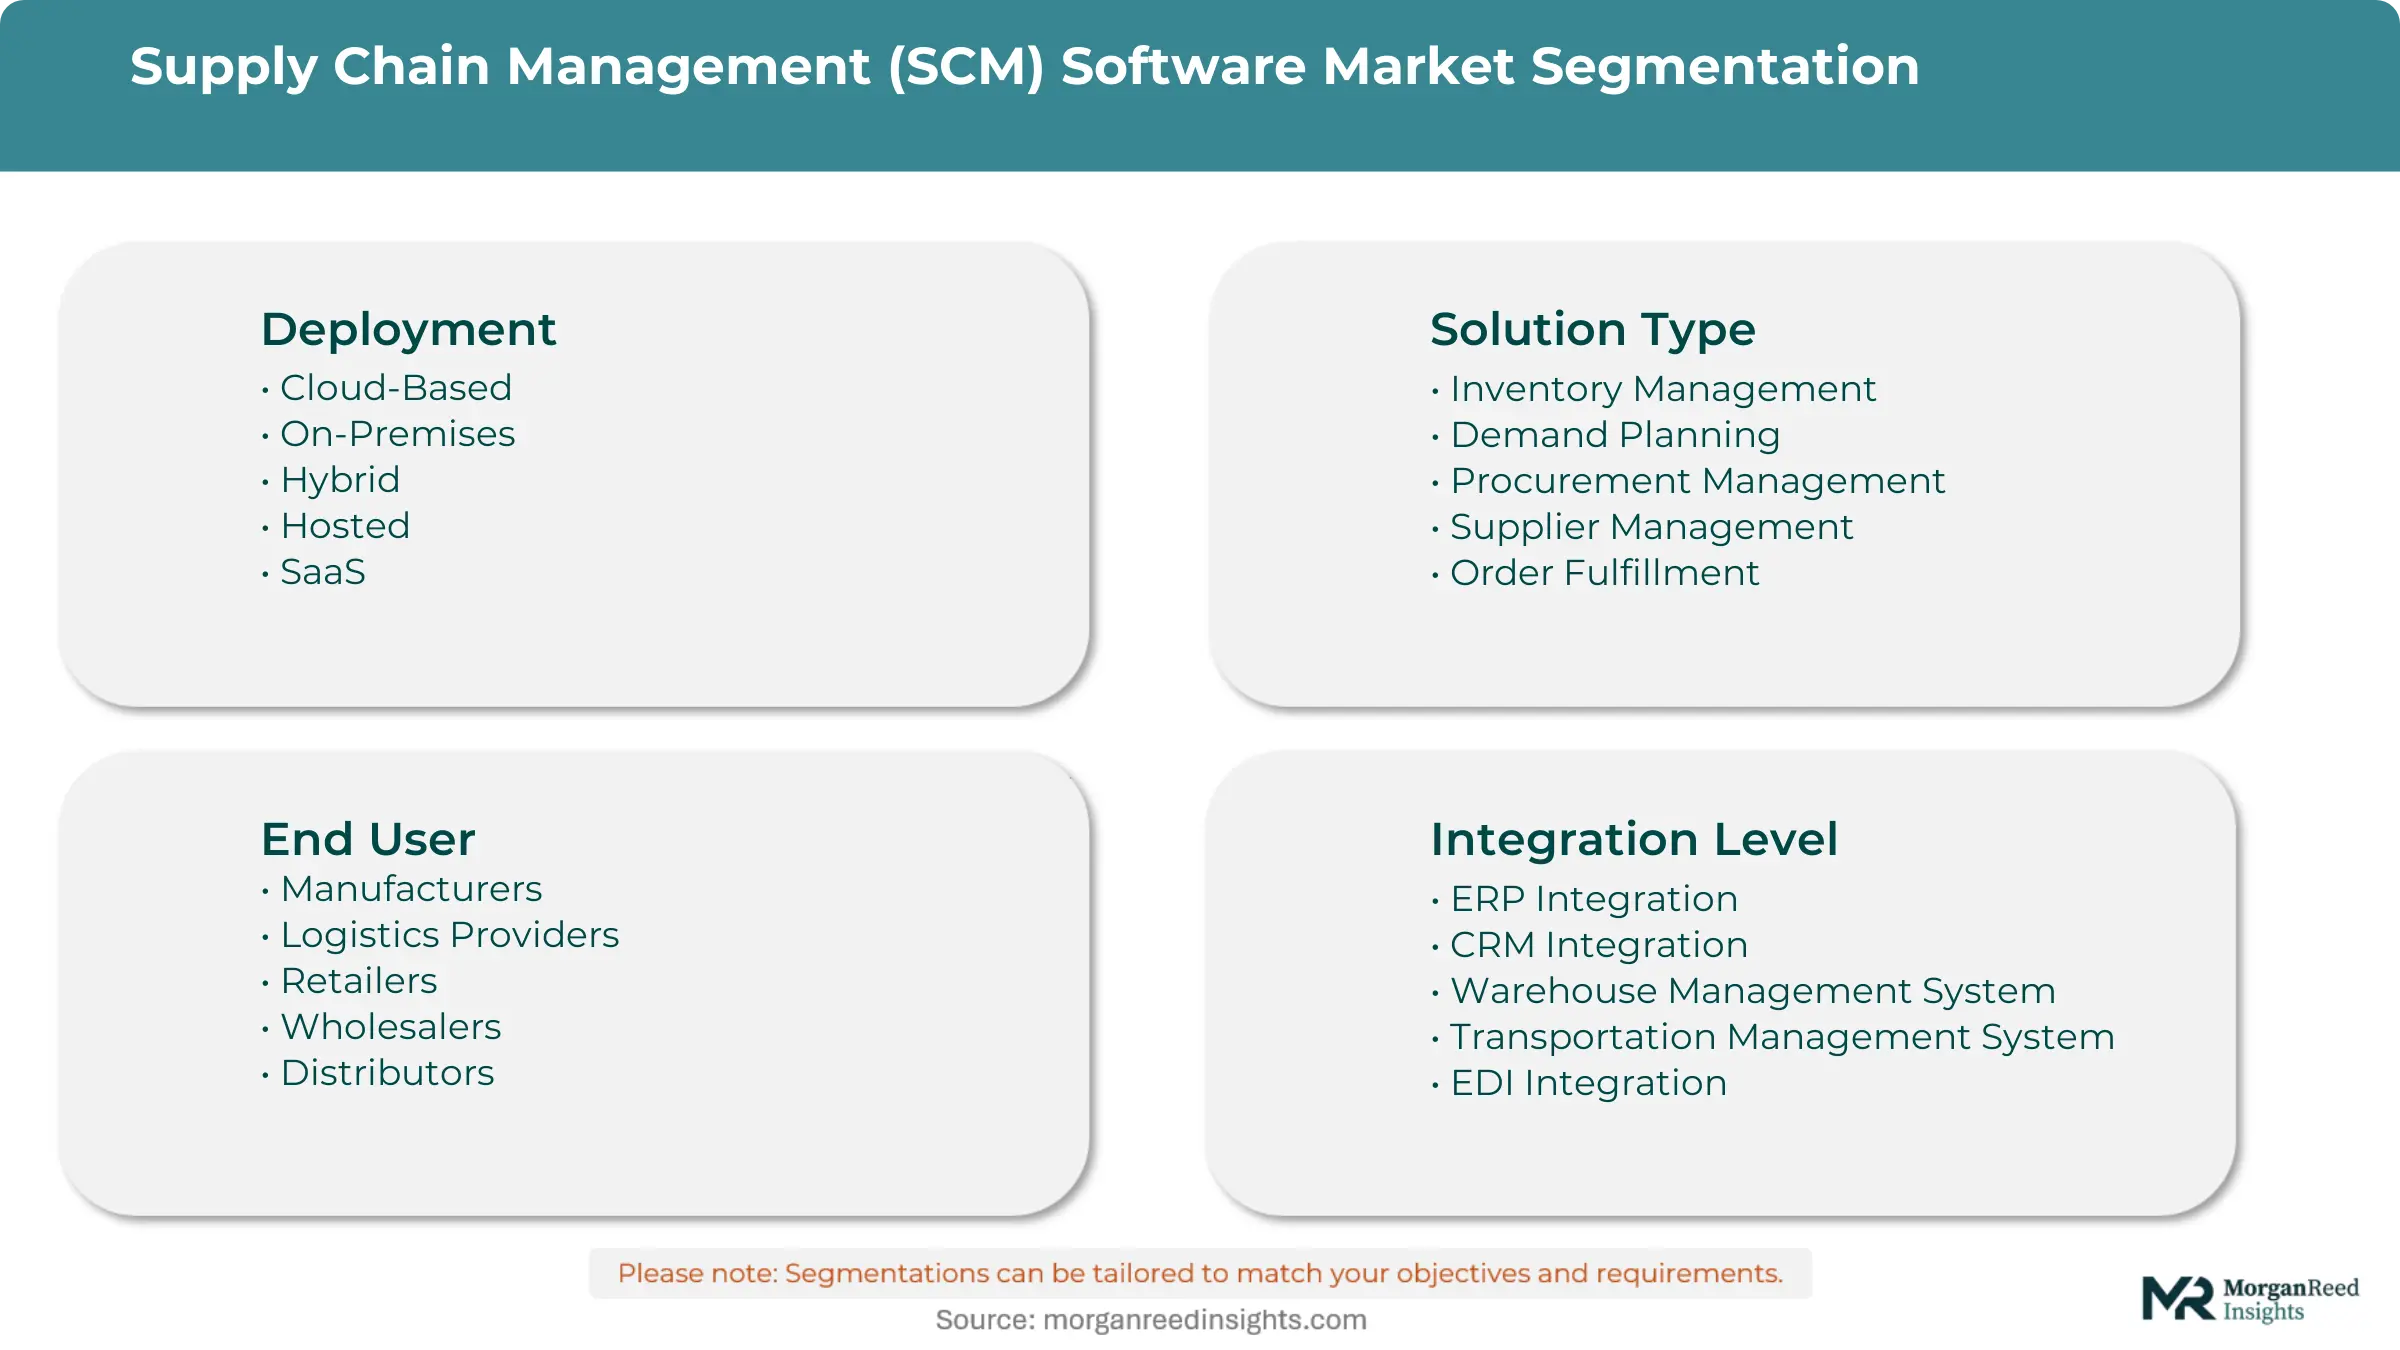Screen dimensions: 2400x1350
Task: Click the SaaS deployment entry
Action: 323,572
